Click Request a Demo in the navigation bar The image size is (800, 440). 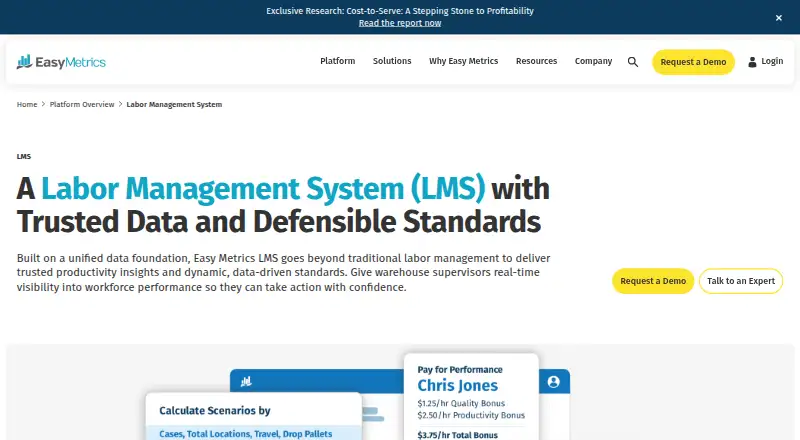693,62
